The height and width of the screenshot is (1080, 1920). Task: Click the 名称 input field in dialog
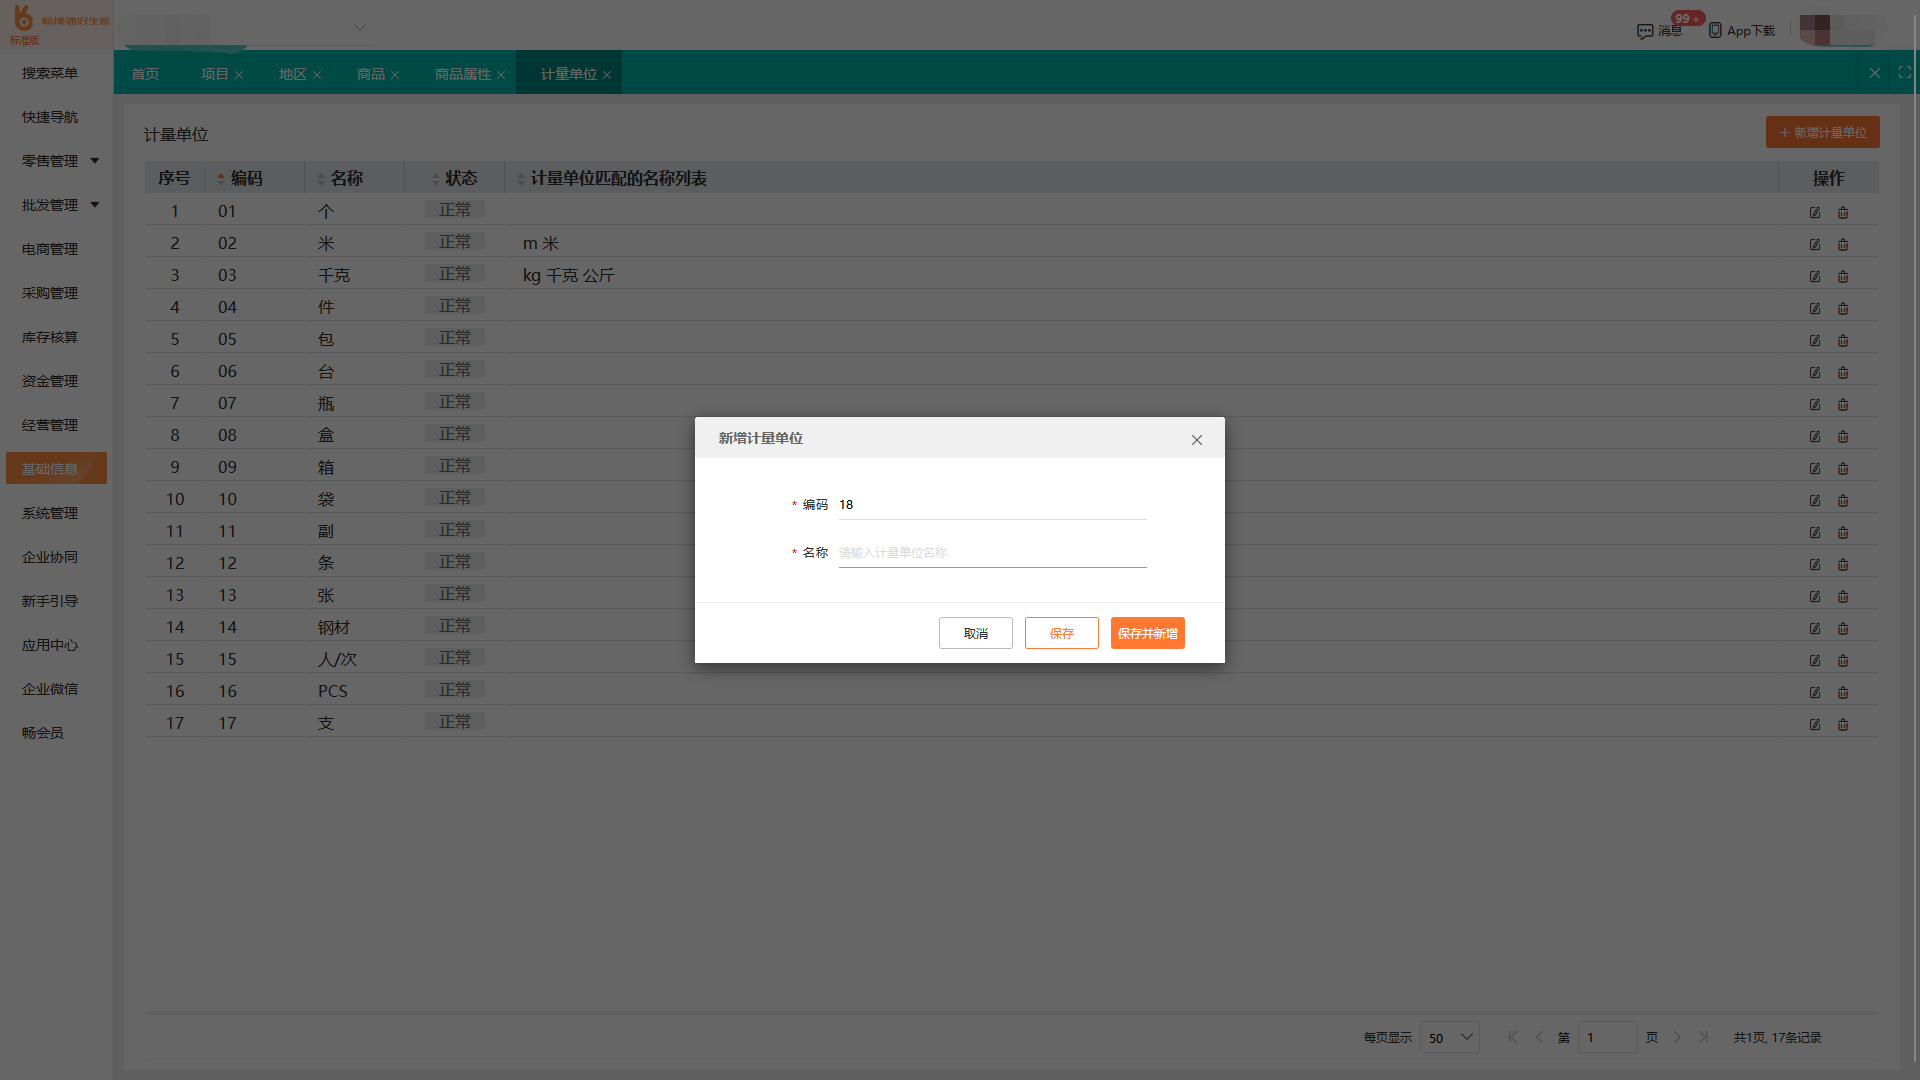click(990, 553)
